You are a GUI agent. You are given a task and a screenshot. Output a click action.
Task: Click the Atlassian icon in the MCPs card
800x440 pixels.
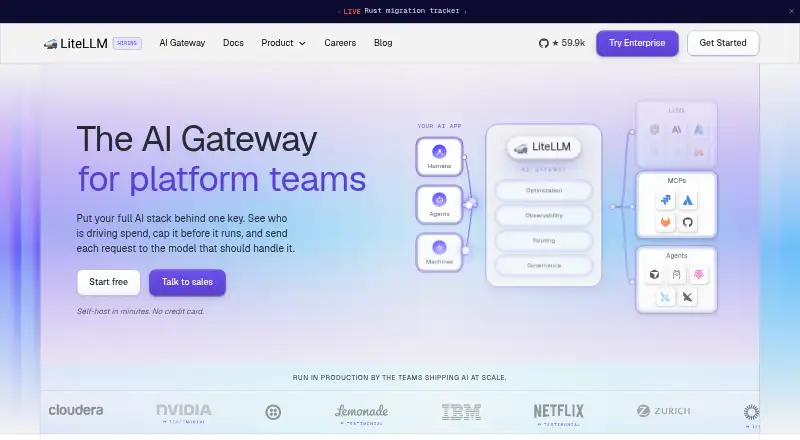tap(688, 200)
